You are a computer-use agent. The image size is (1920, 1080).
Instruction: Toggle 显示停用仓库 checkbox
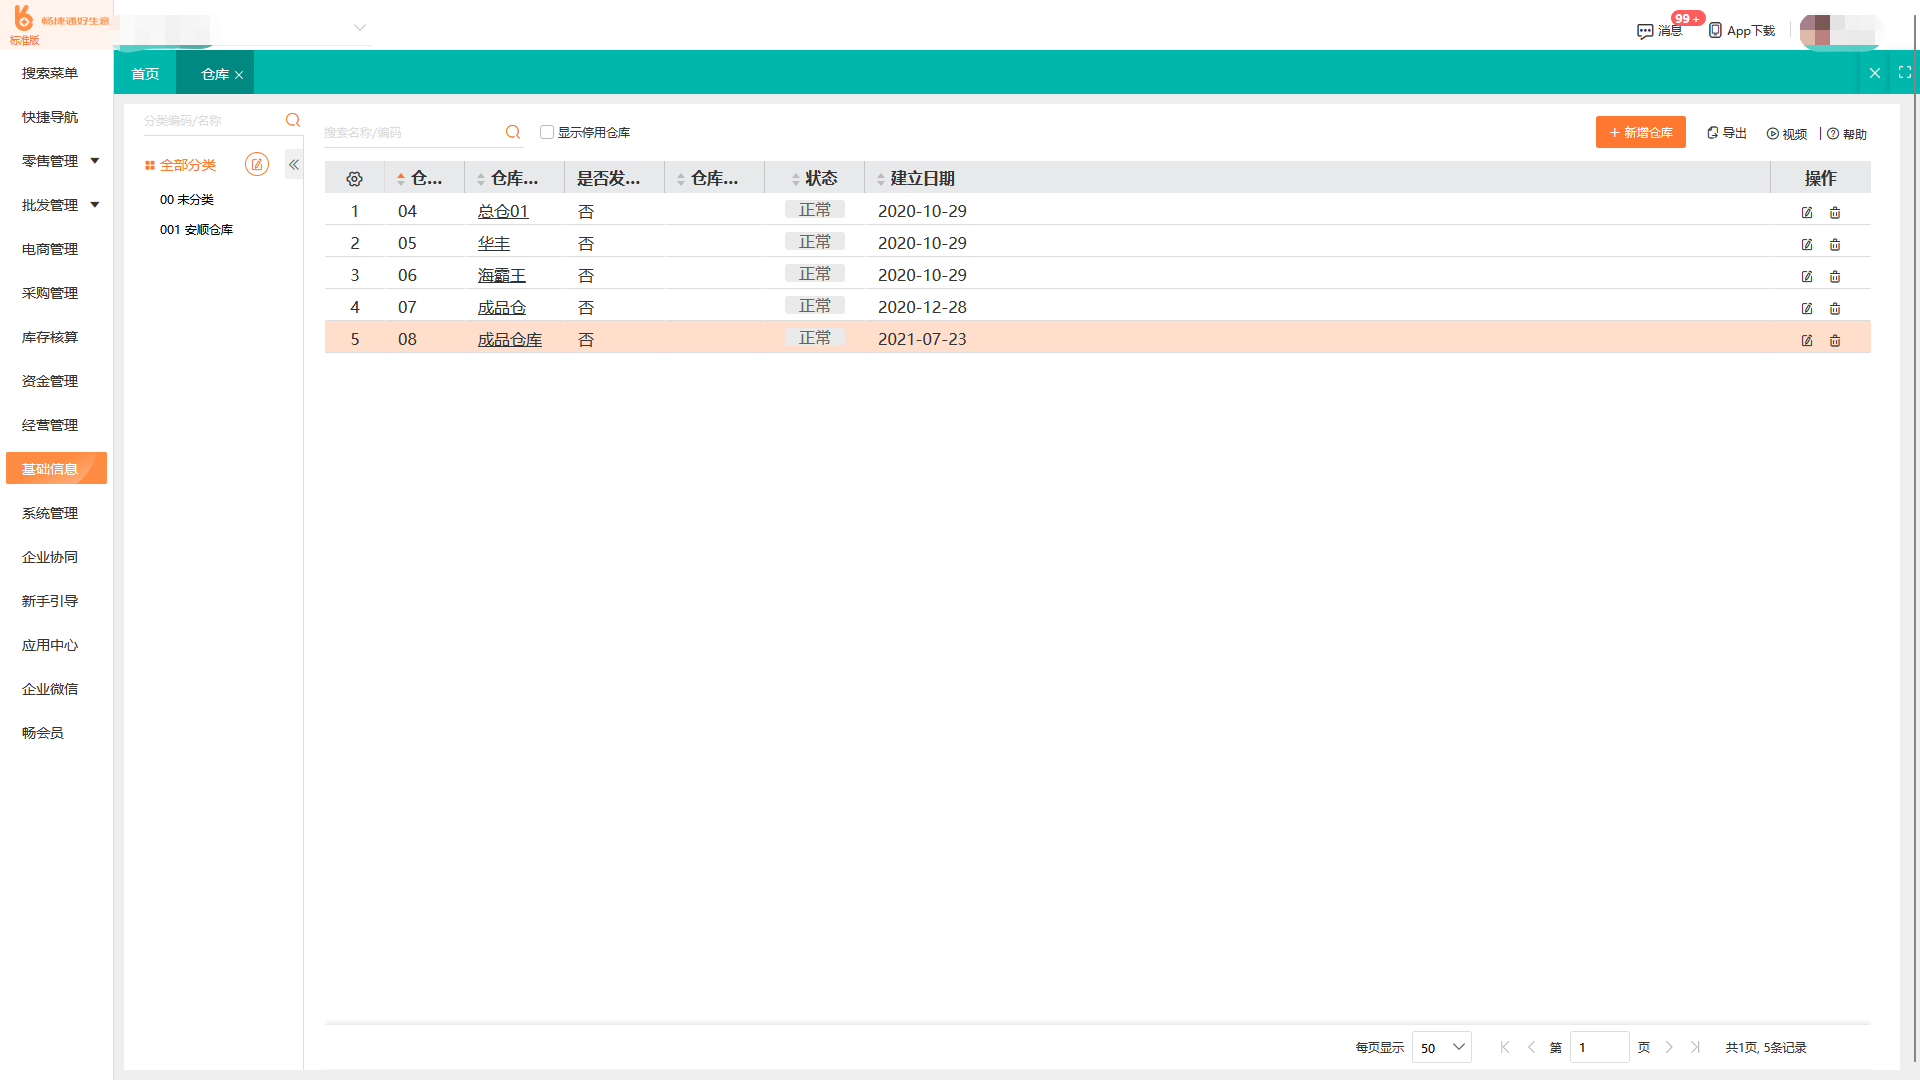[546, 132]
